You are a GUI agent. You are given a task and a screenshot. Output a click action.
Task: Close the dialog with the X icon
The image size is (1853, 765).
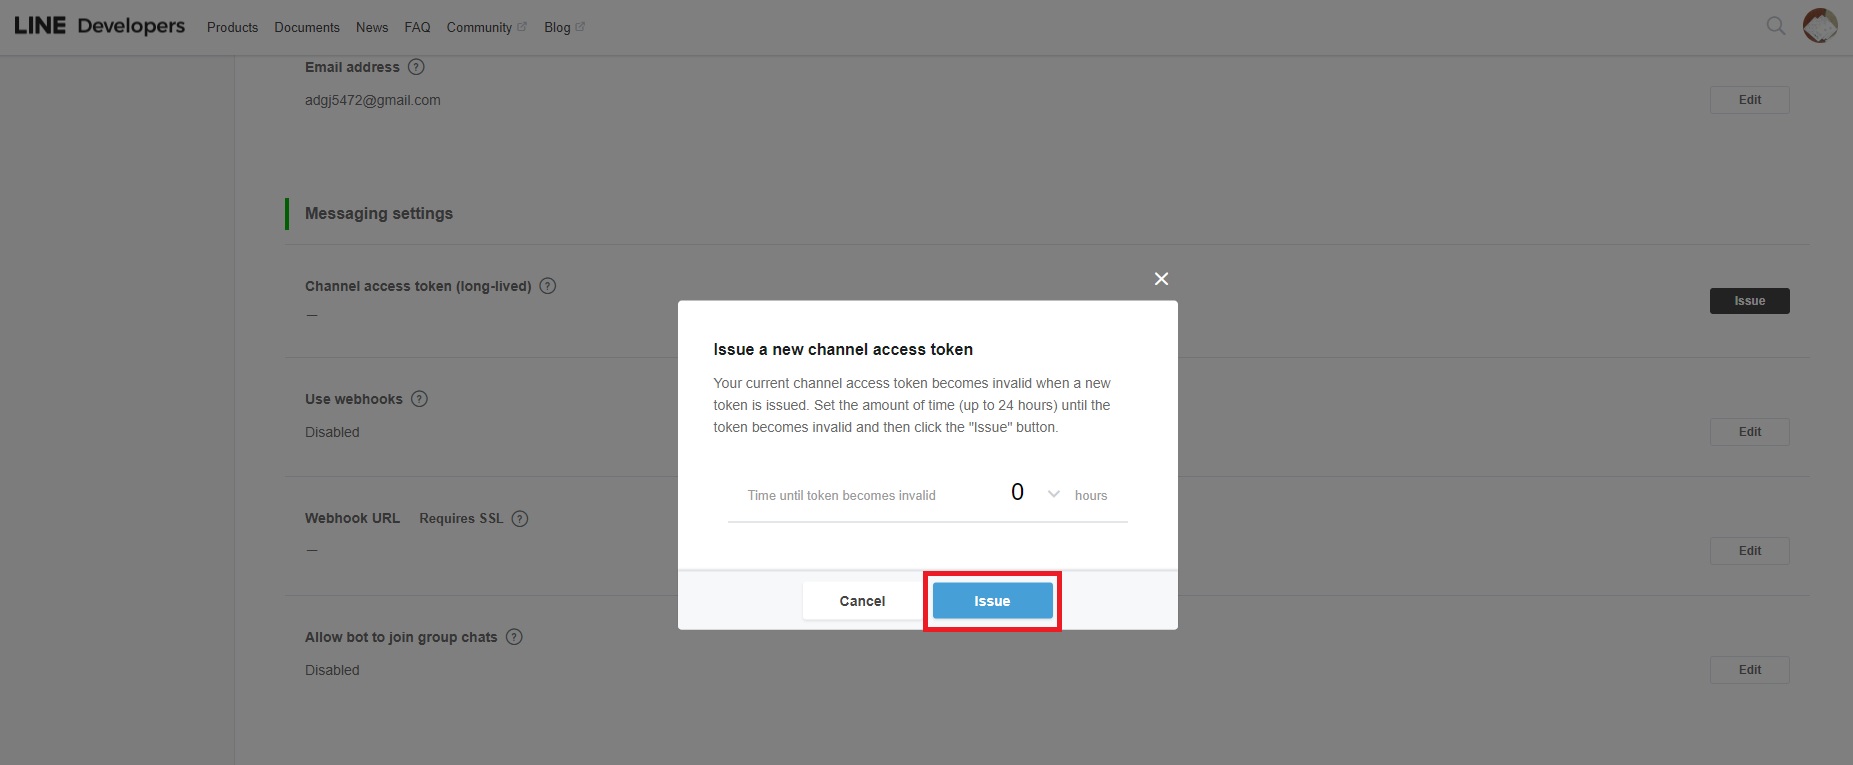(1161, 279)
